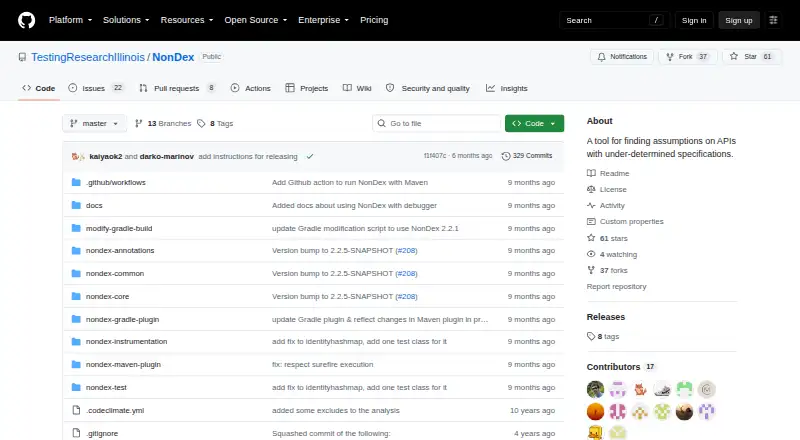The height and width of the screenshot is (440, 800).
Task: Open the Activity sidebar link
Action: 606,206
